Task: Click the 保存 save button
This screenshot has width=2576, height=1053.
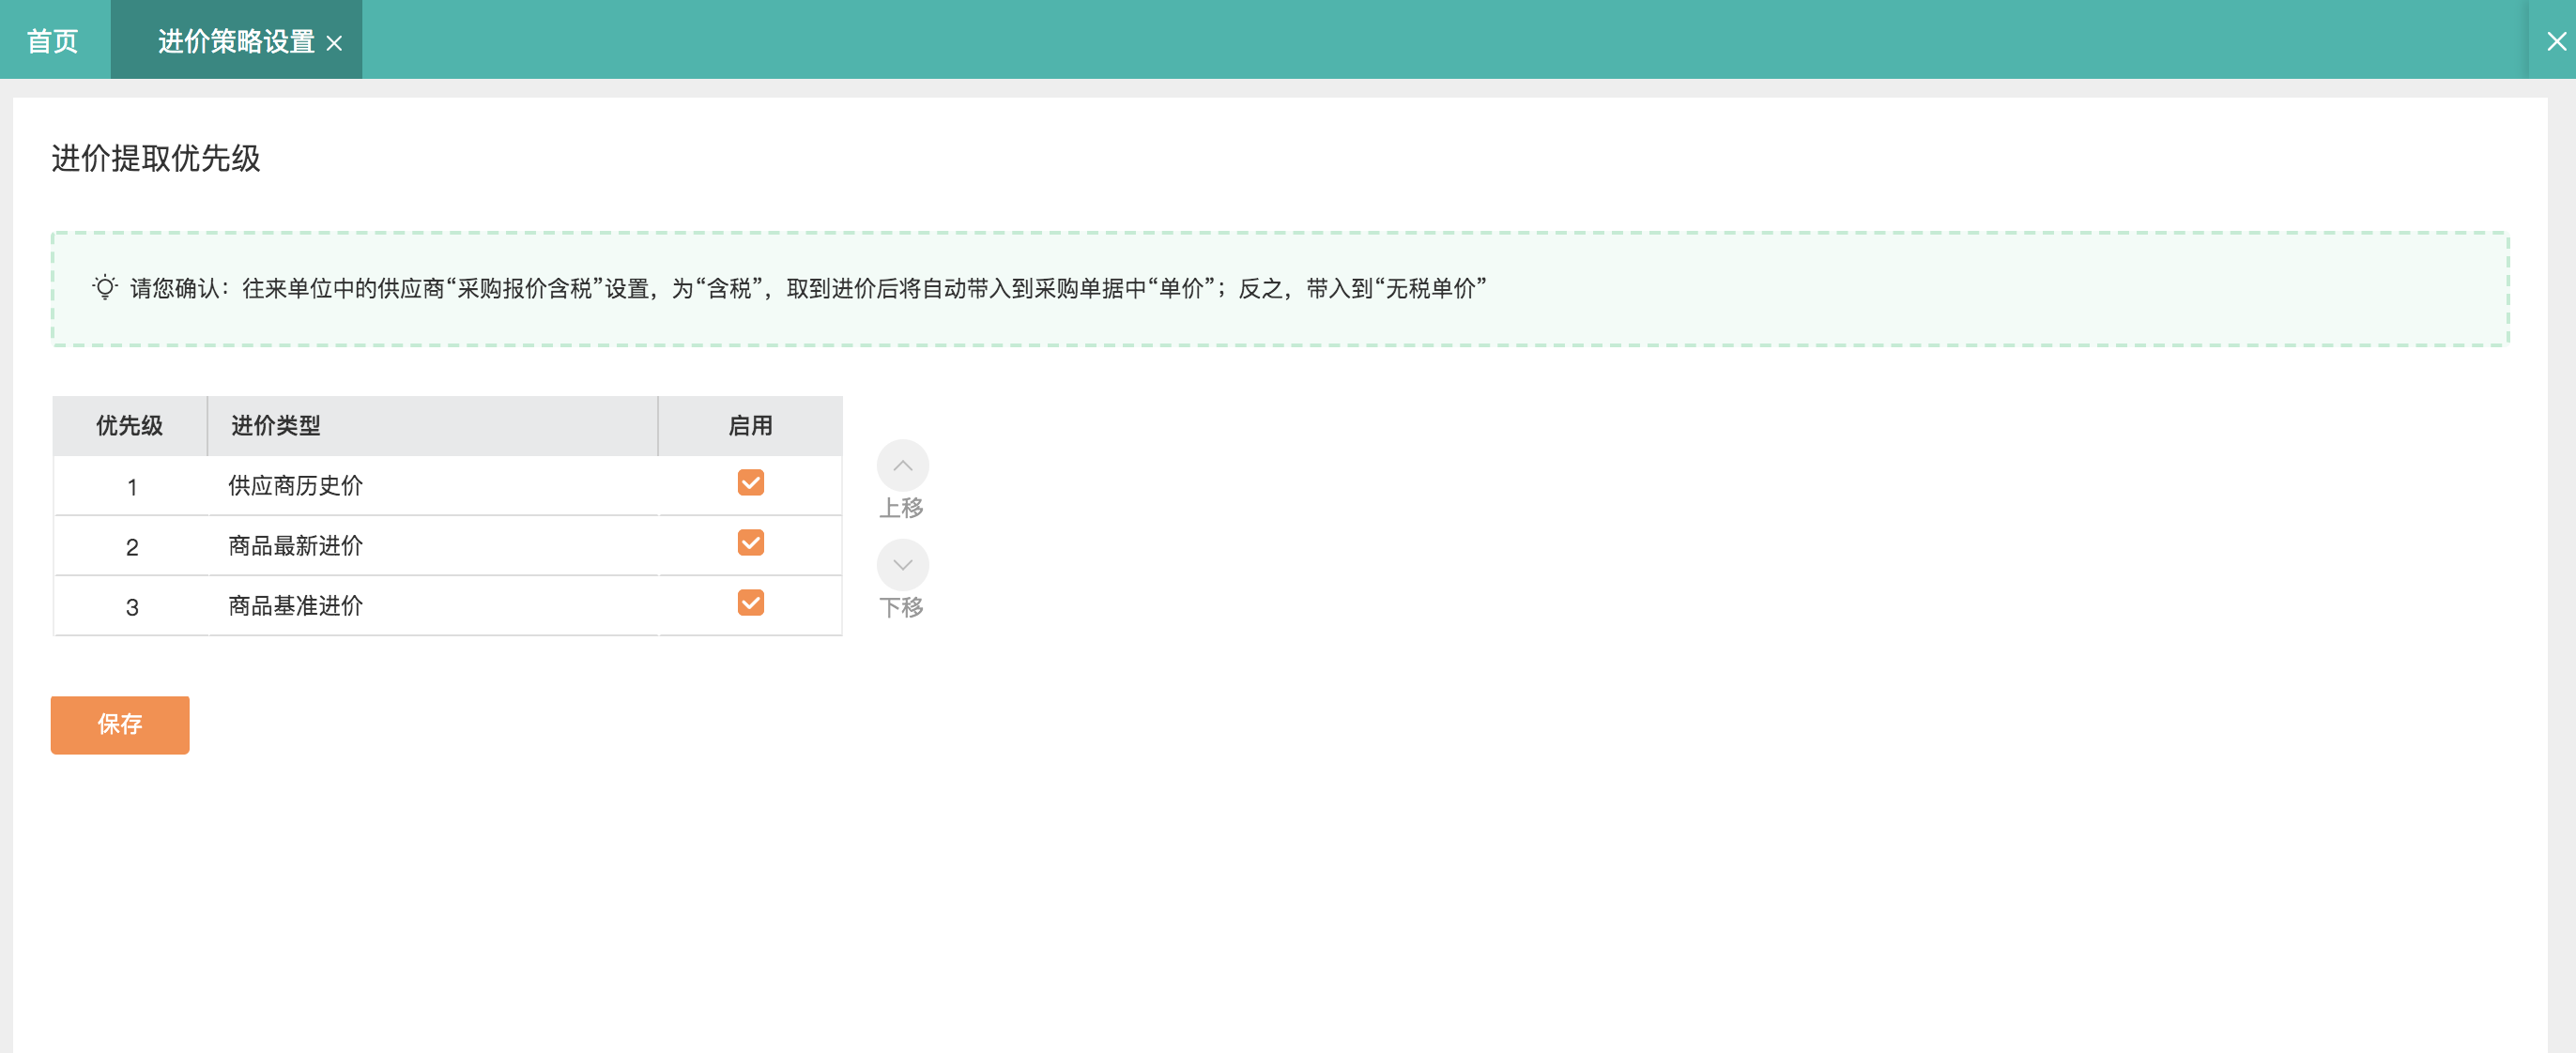Action: 120,723
